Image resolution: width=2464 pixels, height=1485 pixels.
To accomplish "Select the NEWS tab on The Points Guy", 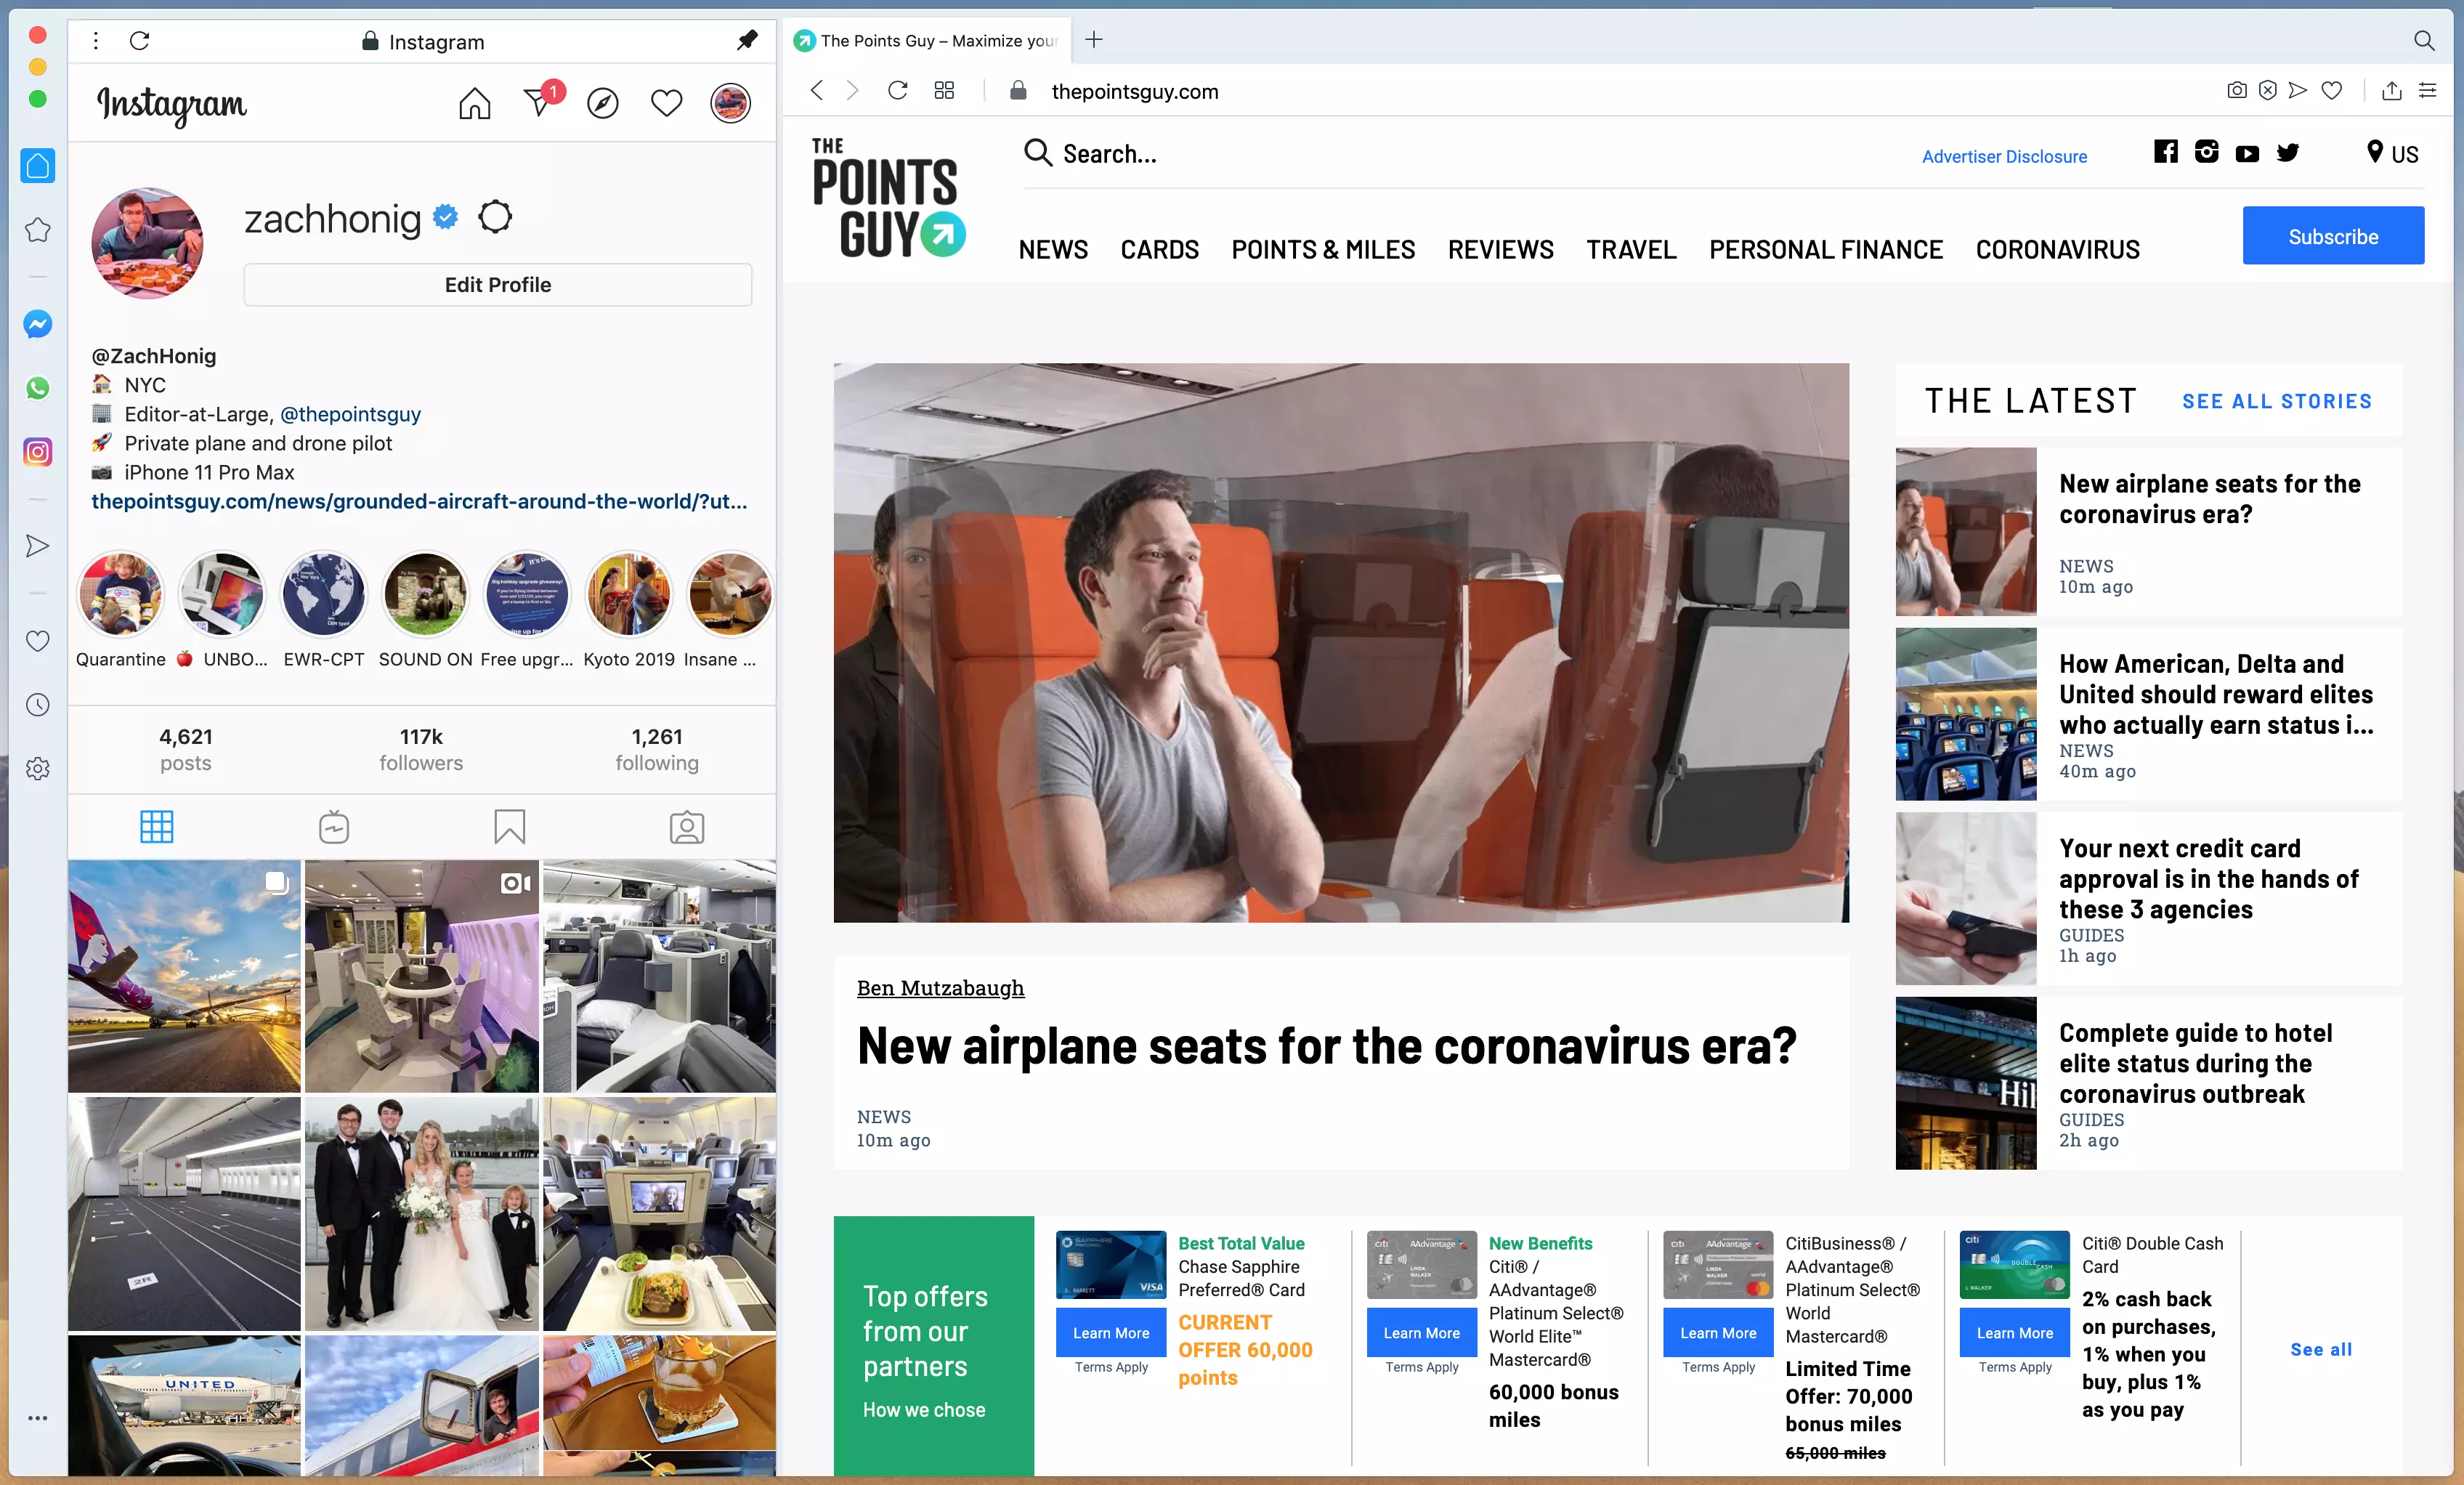I will click(x=1053, y=248).
